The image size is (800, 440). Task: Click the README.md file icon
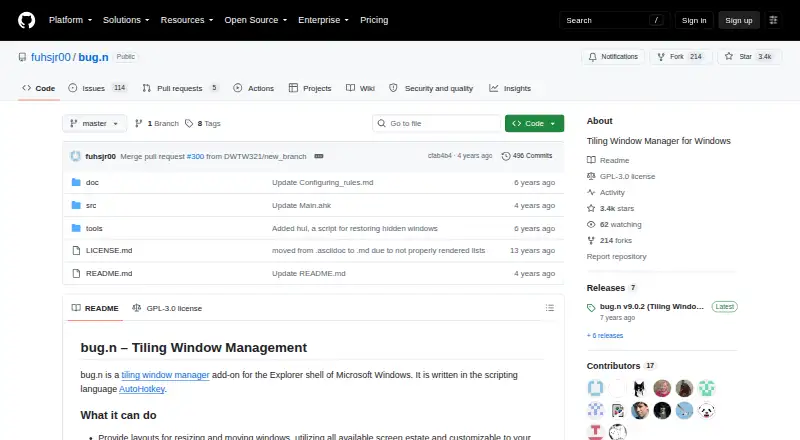click(x=76, y=274)
